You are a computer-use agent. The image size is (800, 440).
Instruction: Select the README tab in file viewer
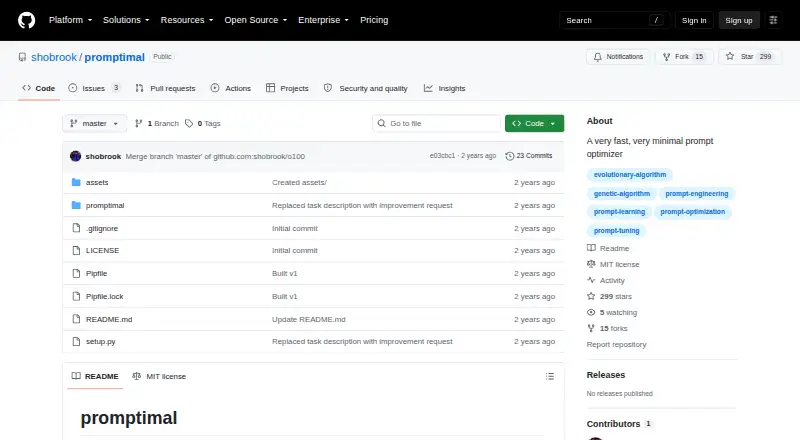(95, 376)
